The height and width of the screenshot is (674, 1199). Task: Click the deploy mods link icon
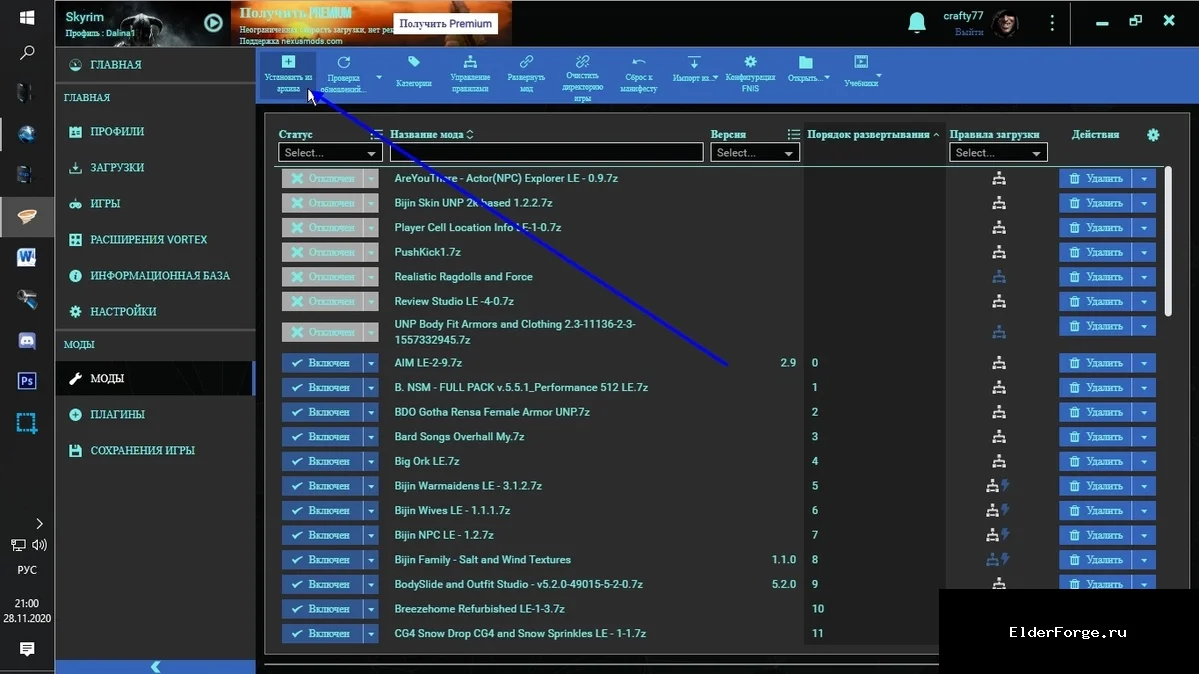(x=526, y=63)
